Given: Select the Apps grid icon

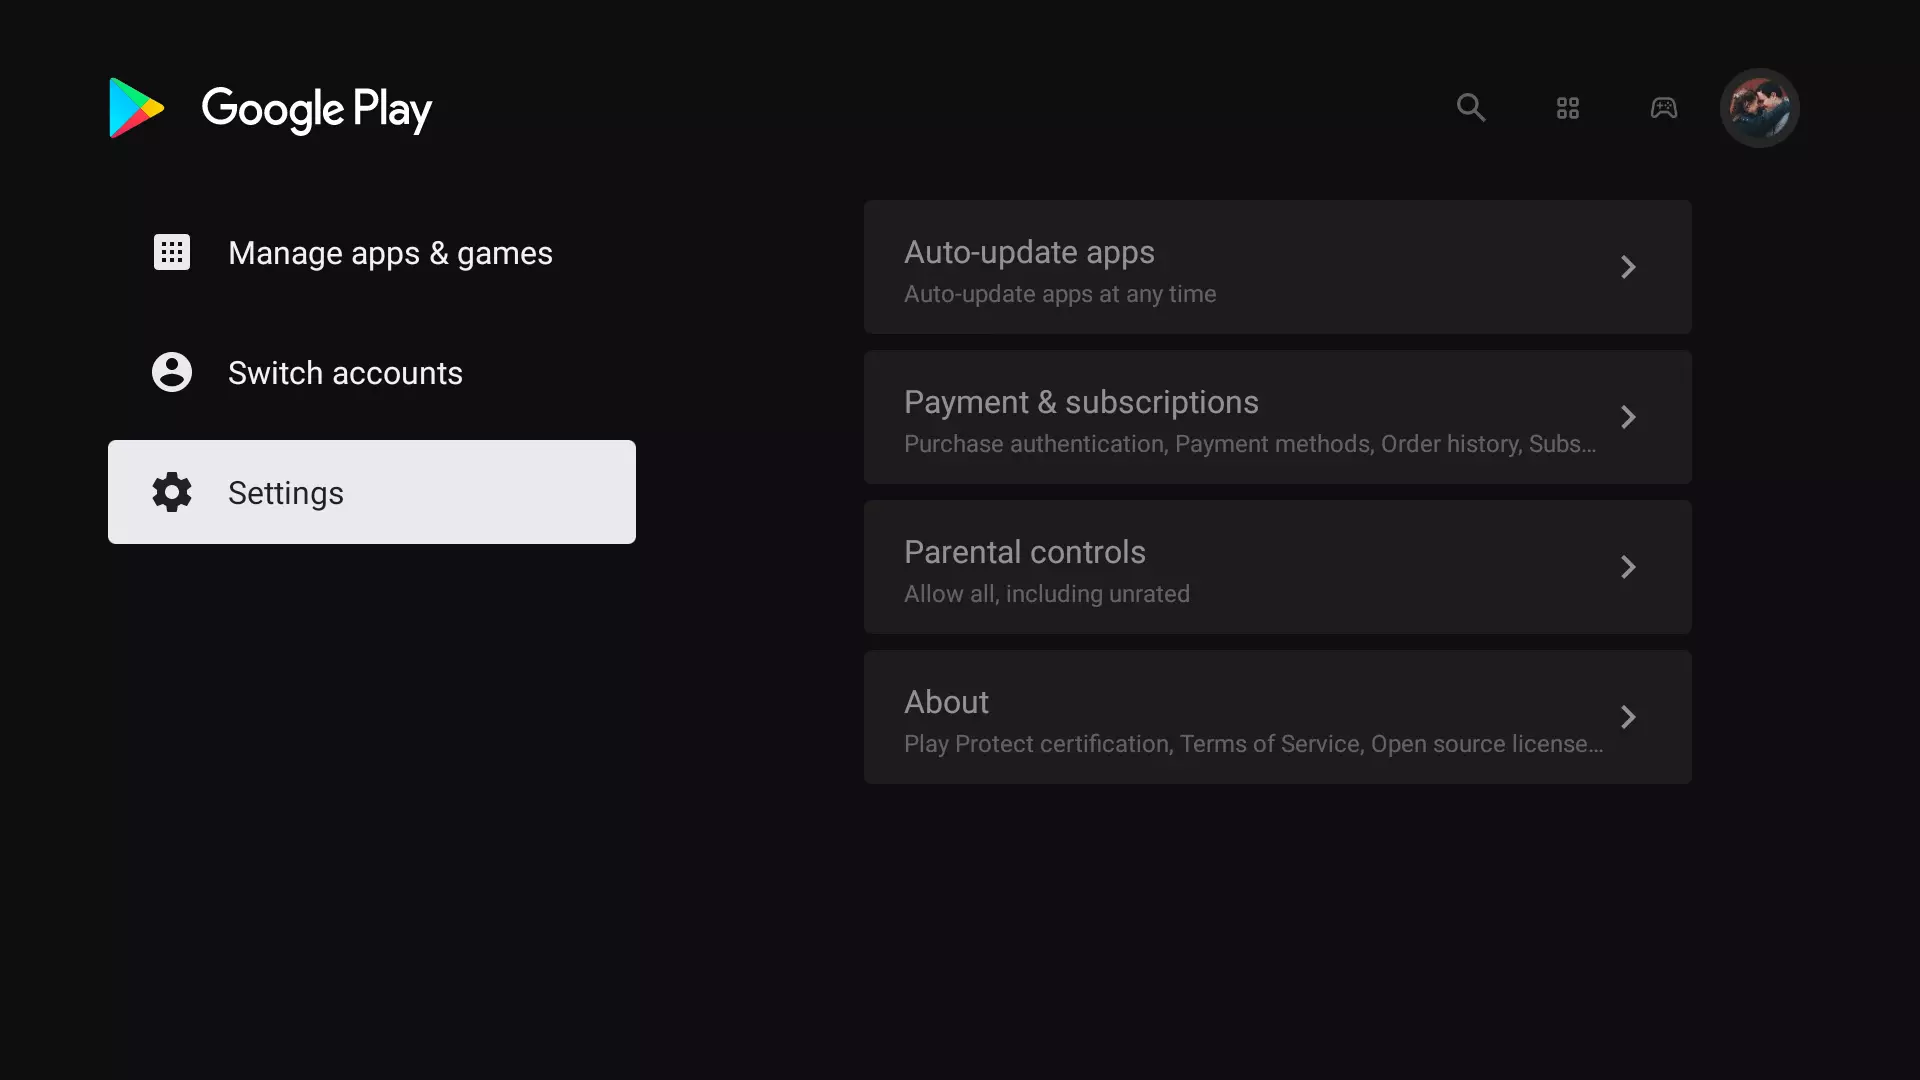Looking at the screenshot, I should 1568,107.
